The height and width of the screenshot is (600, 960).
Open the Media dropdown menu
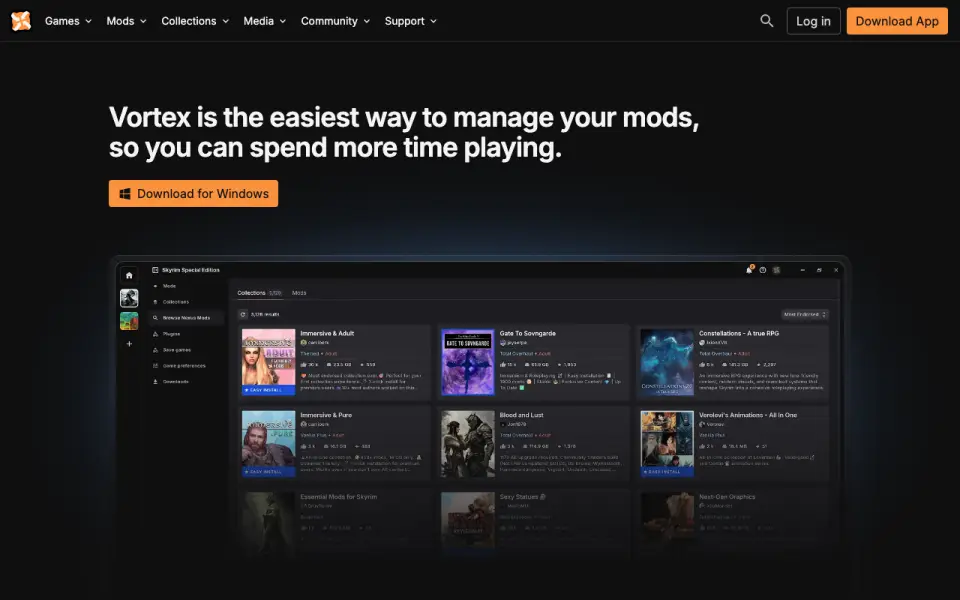point(264,21)
